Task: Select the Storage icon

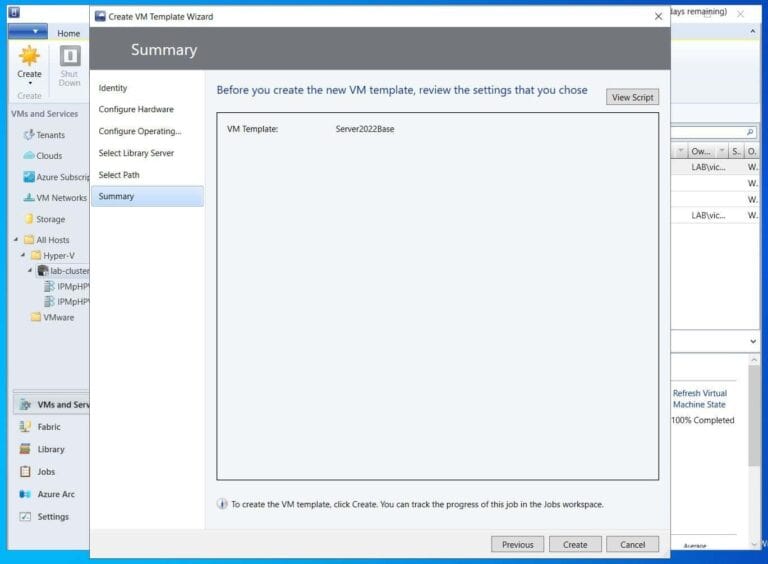Action: 29,219
